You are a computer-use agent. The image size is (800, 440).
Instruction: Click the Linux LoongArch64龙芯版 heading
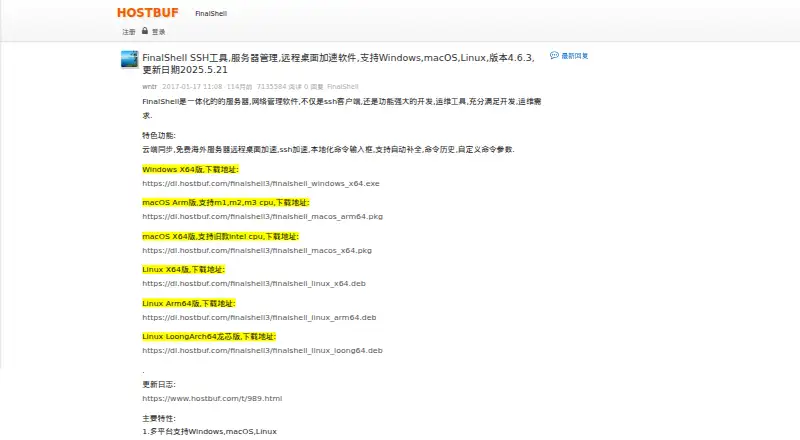(x=209, y=336)
